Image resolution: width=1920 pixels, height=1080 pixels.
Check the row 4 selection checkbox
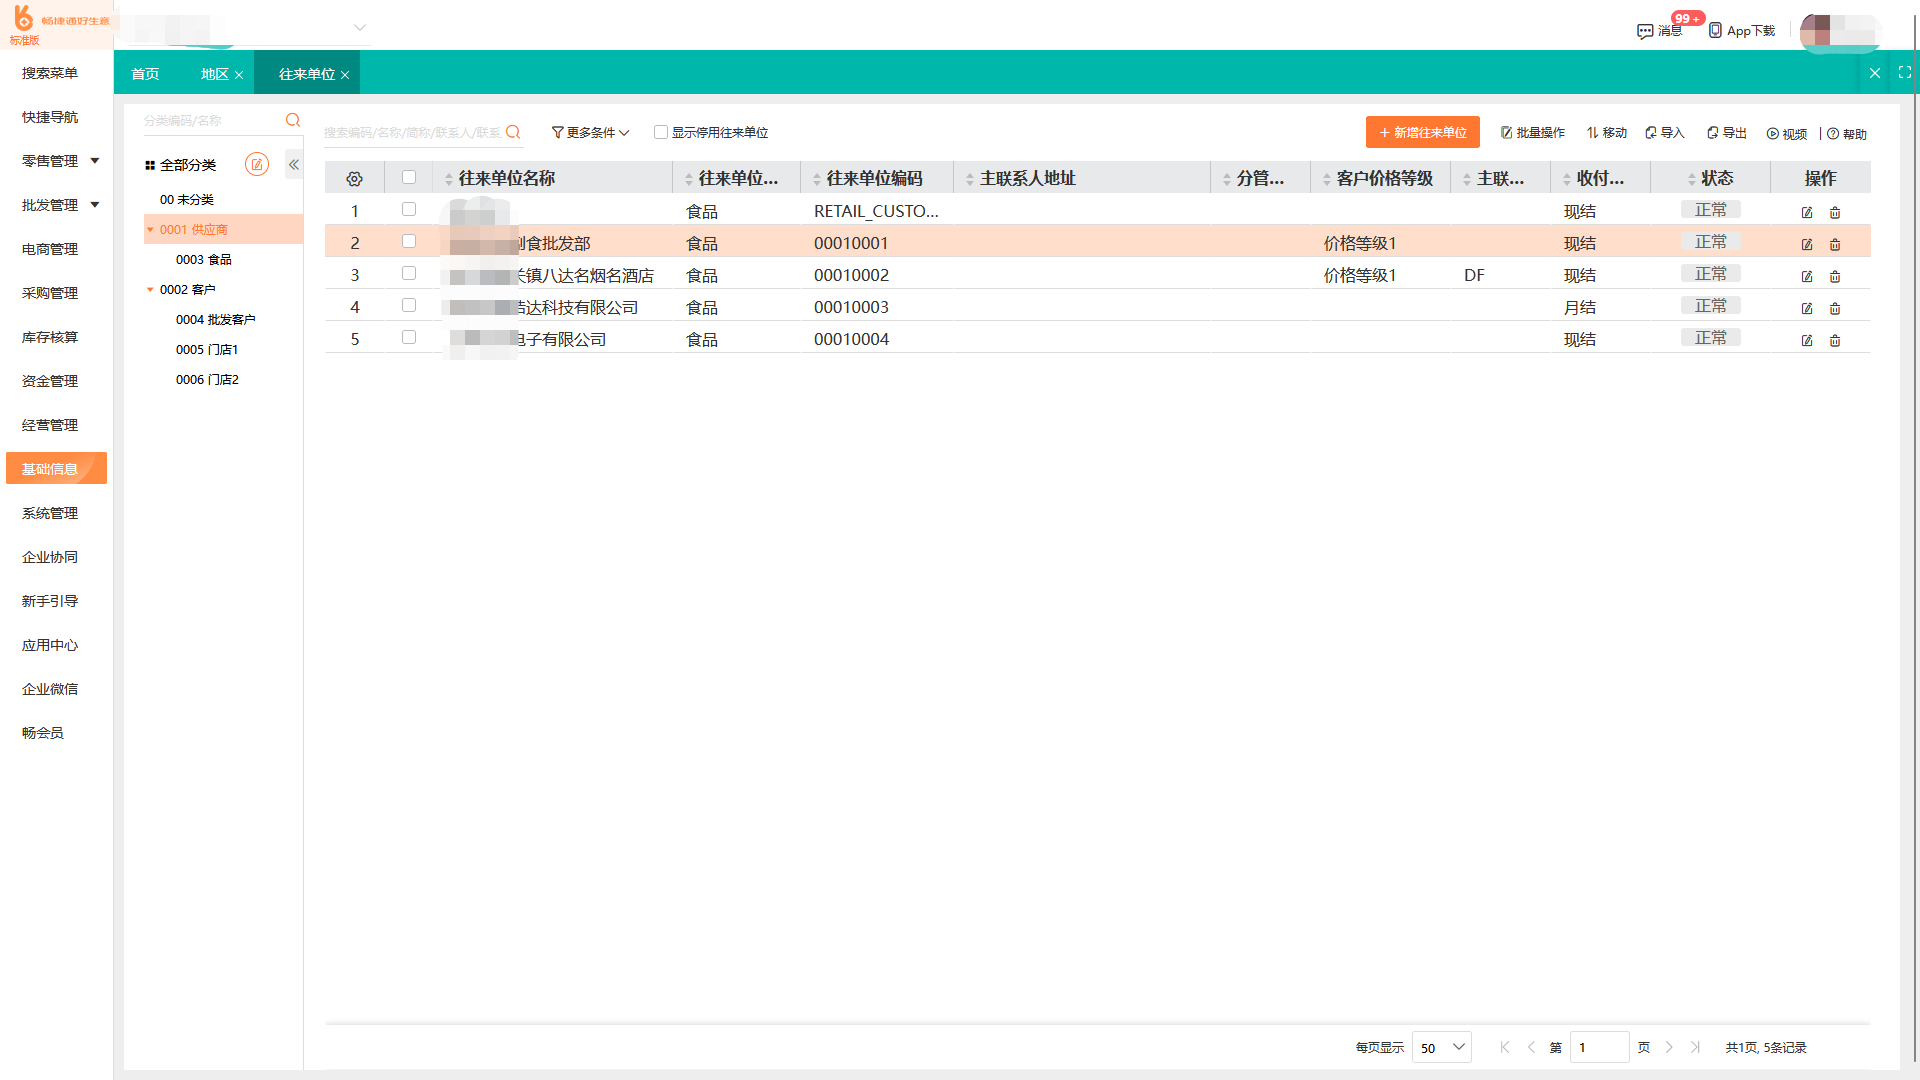410,305
